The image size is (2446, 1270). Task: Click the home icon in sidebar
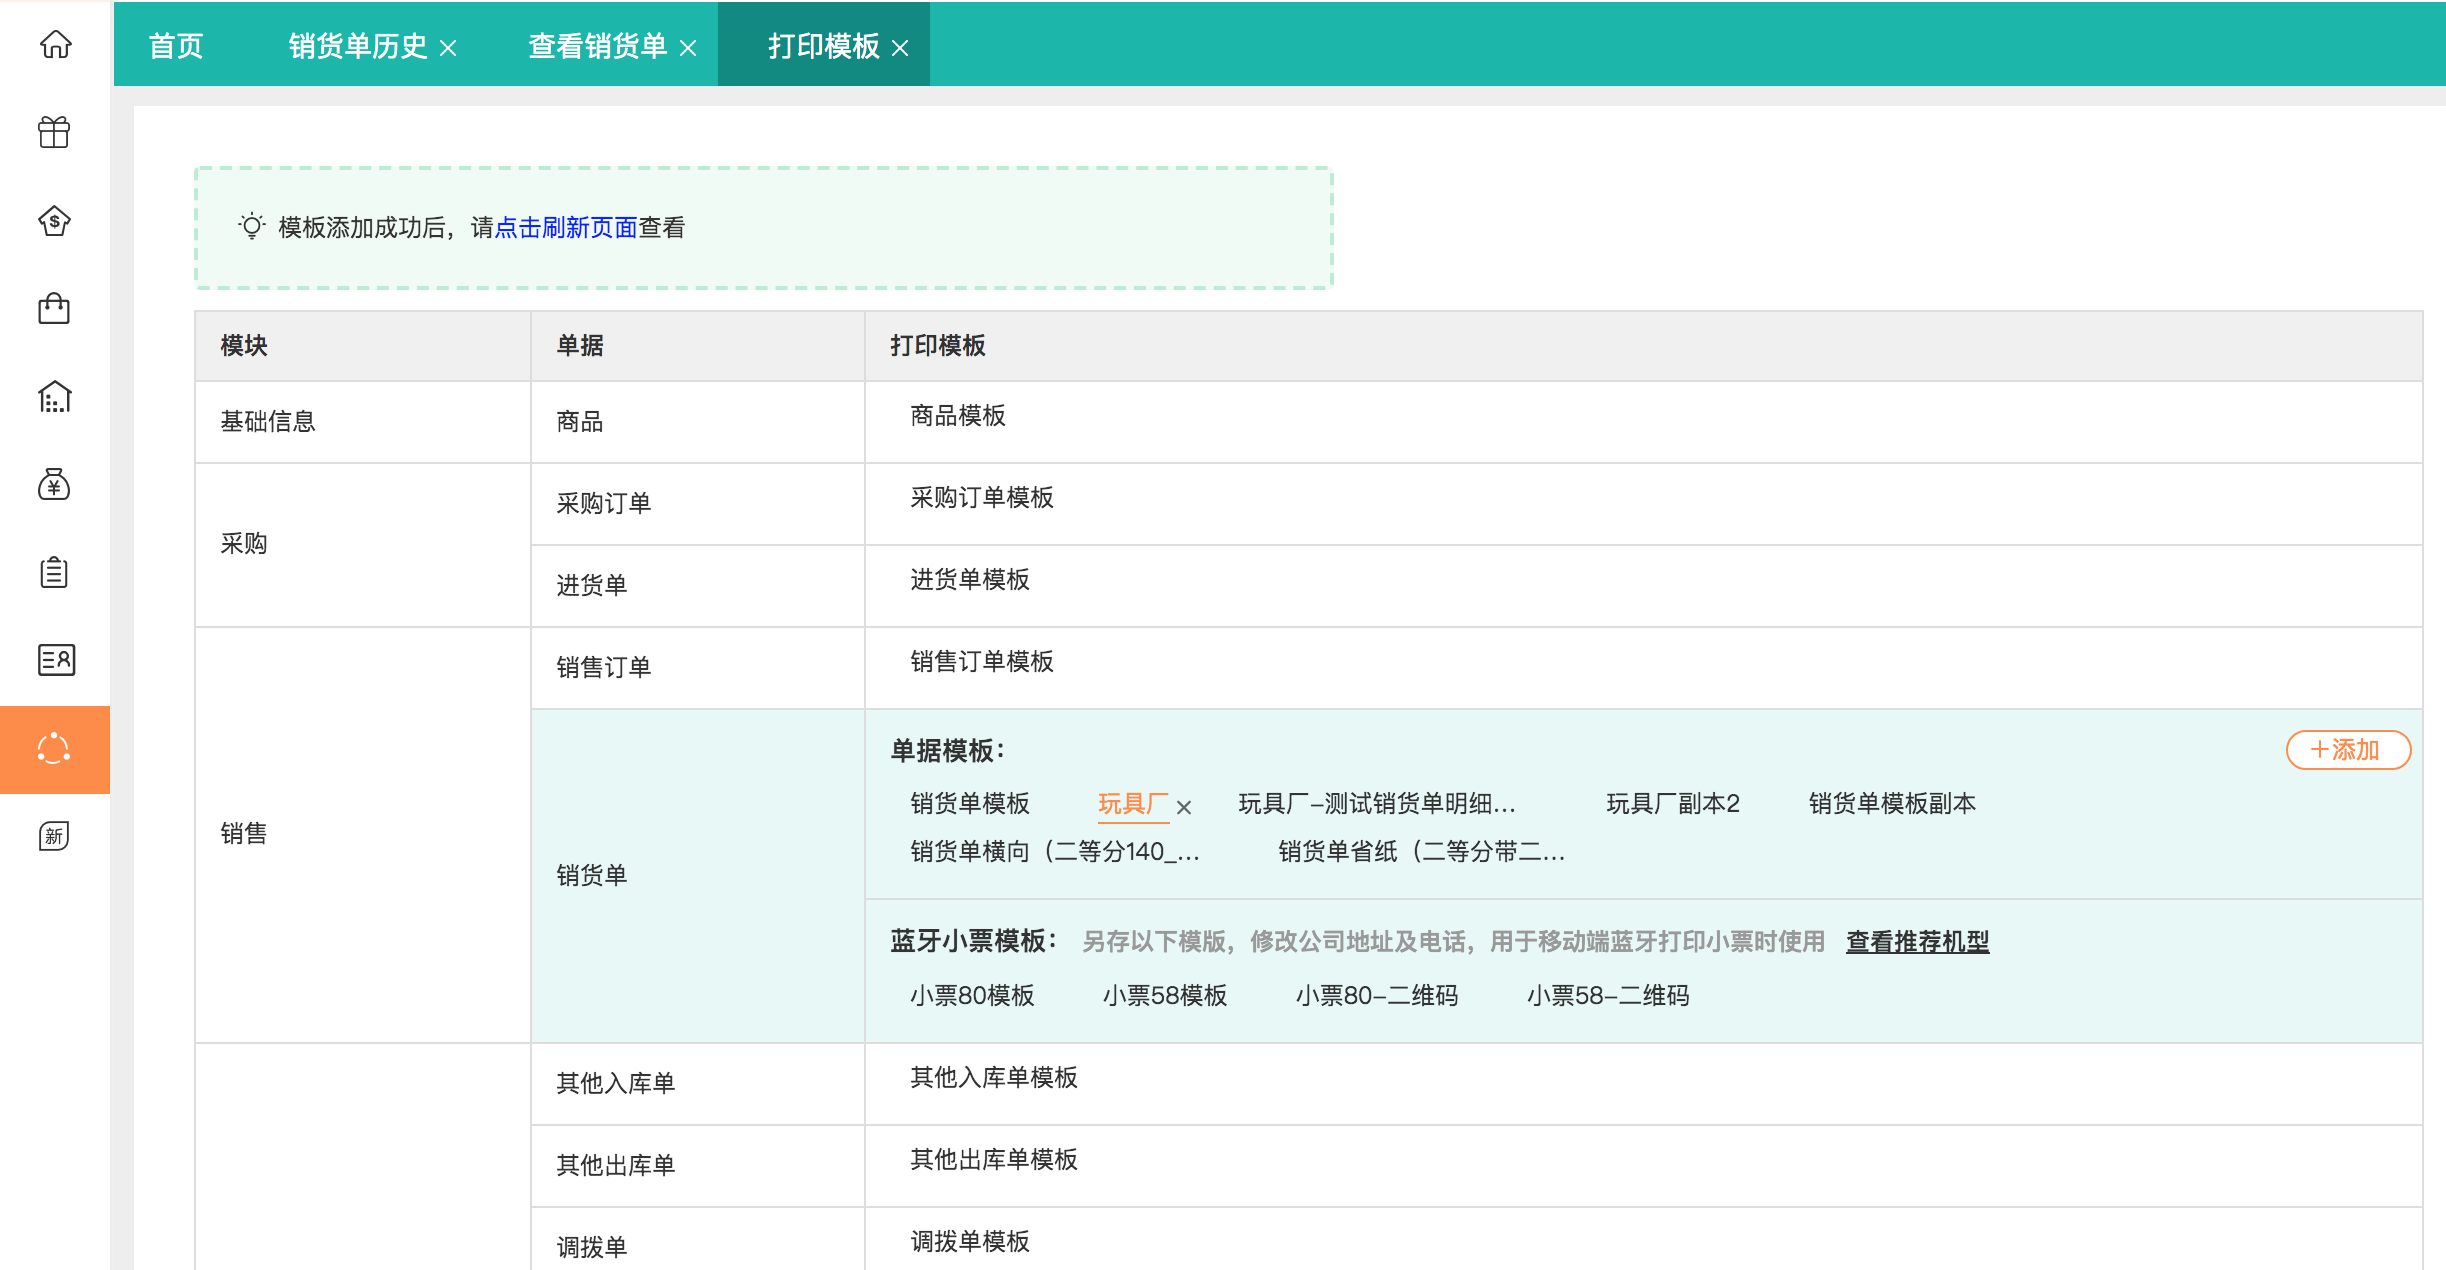point(55,44)
